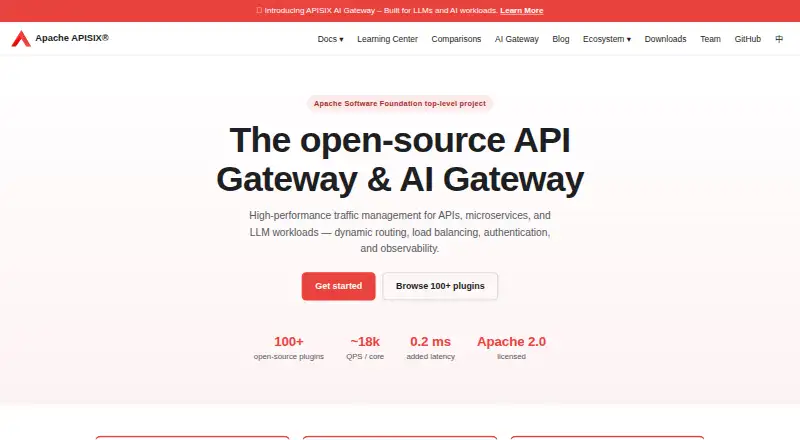The image size is (800, 440).
Task: Open the Learning Center page
Action: tap(387, 39)
